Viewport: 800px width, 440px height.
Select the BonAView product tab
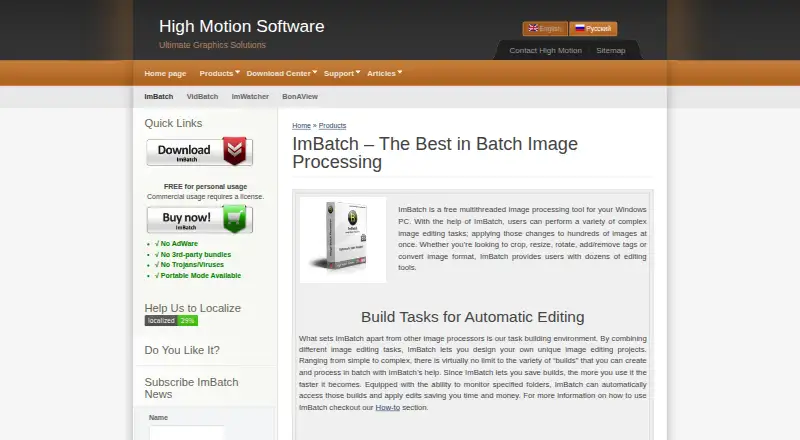pos(300,96)
